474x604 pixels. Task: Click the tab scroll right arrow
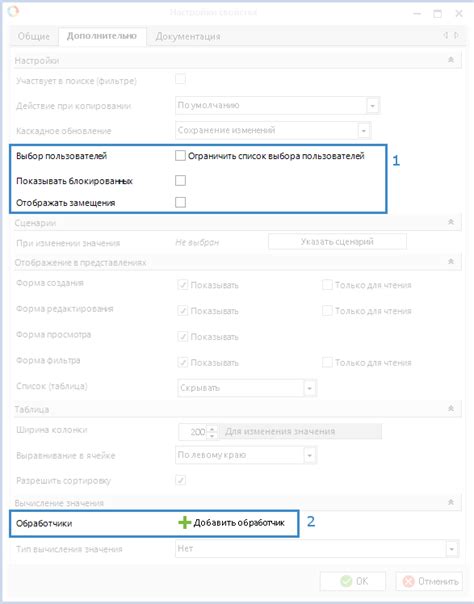[456, 35]
